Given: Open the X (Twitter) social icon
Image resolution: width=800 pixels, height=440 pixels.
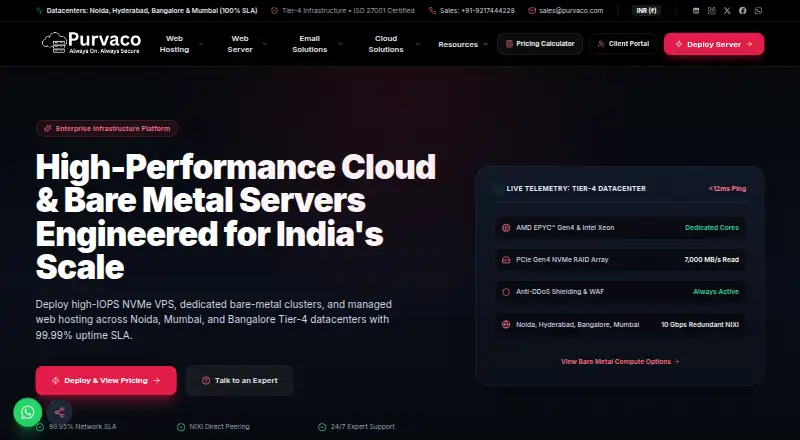Looking at the screenshot, I should click(727, 11).
